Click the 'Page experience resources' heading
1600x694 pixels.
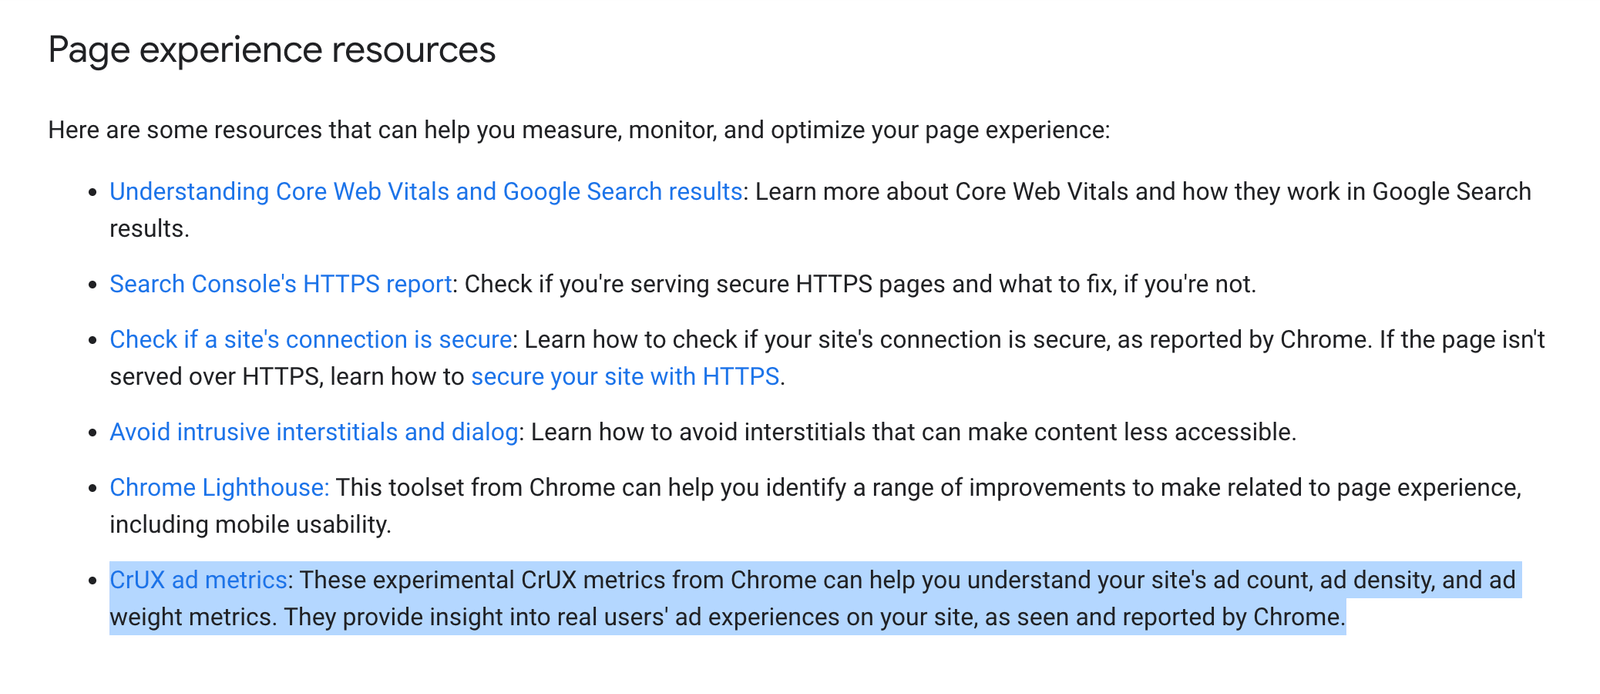point(272,50)
